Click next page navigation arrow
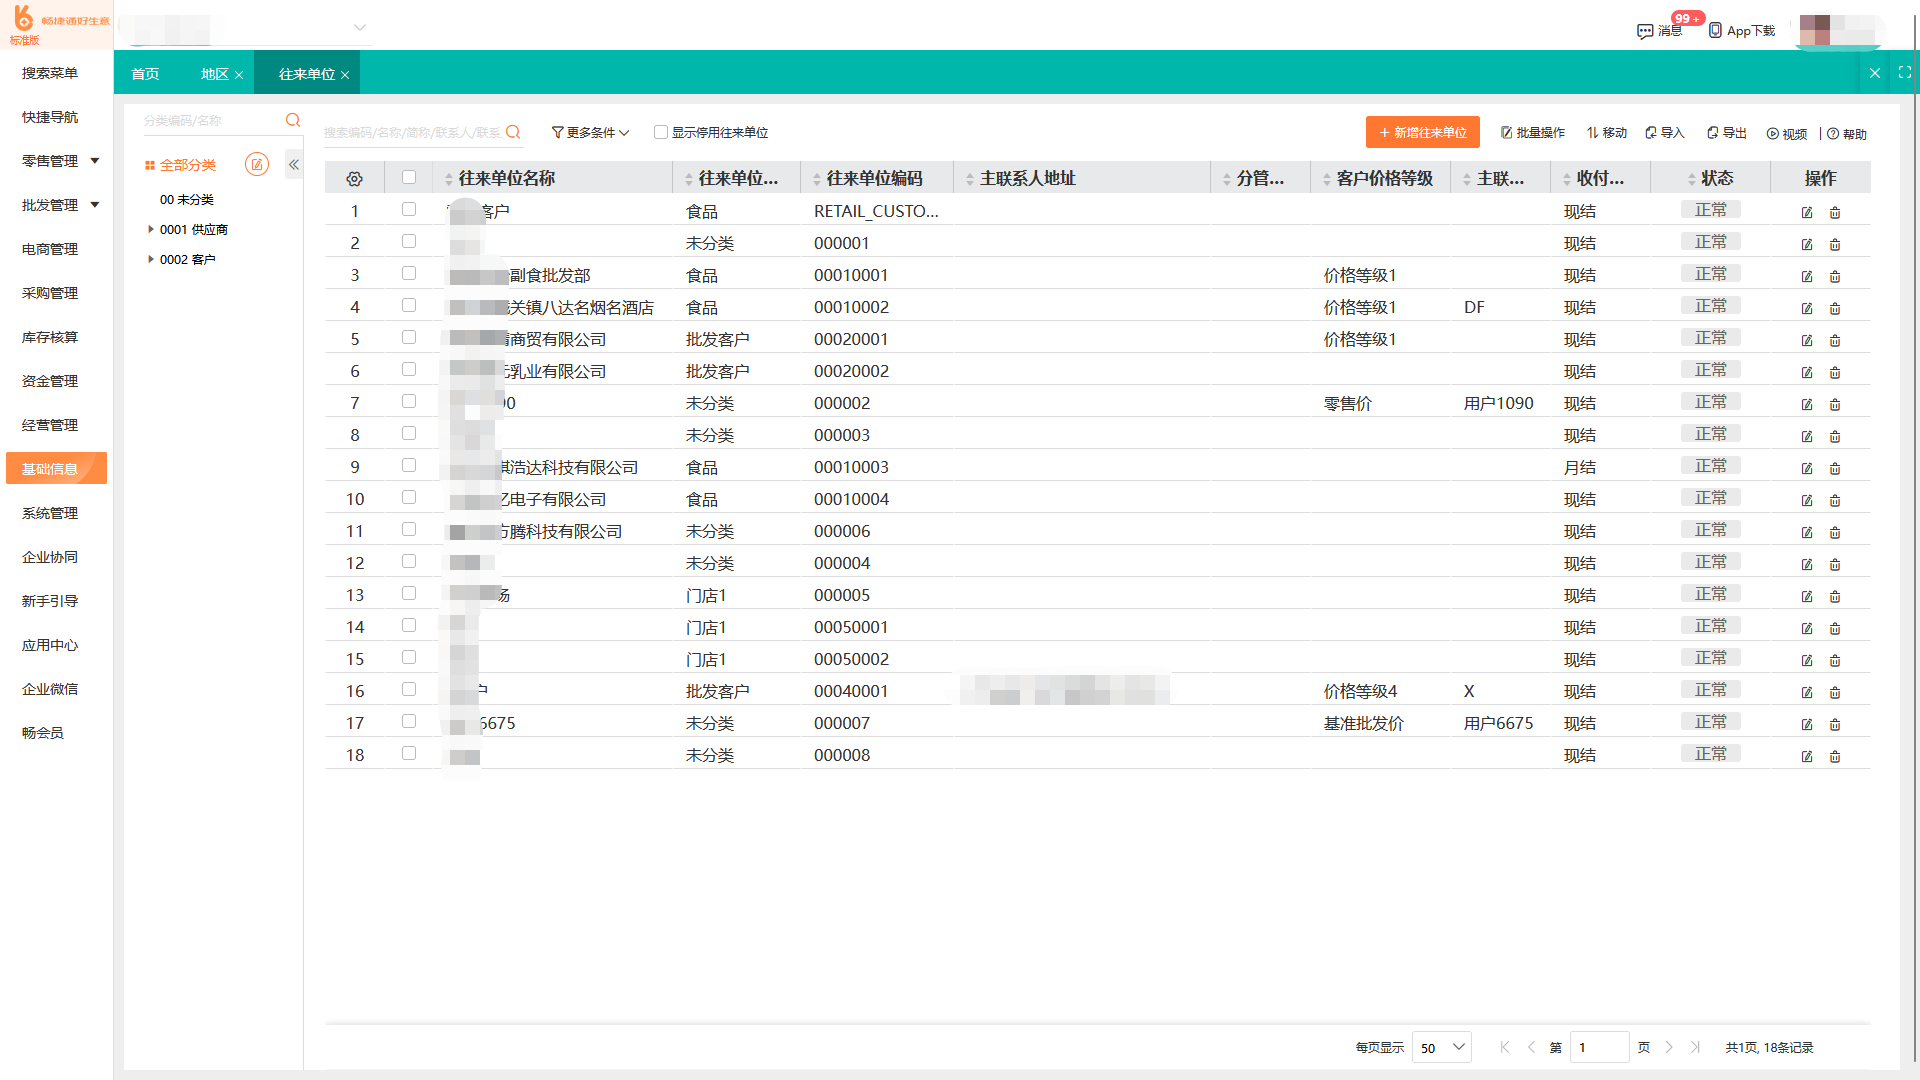The width and height of the screenshot is (1920, 1080). (x=1665, y=1048)
